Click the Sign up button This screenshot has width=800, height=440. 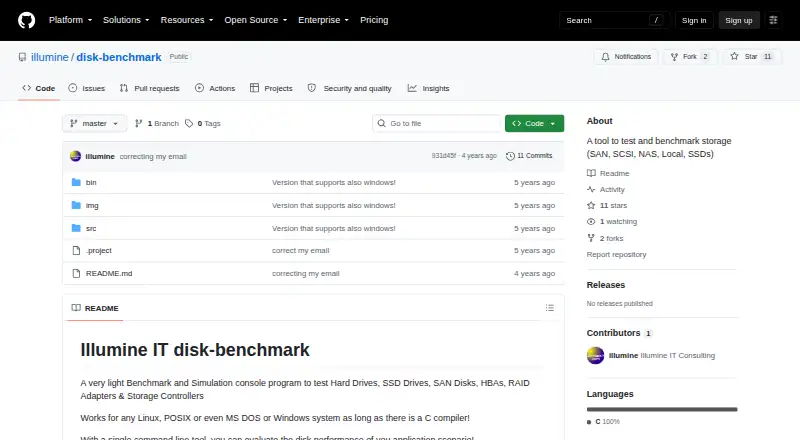[739, 20]
